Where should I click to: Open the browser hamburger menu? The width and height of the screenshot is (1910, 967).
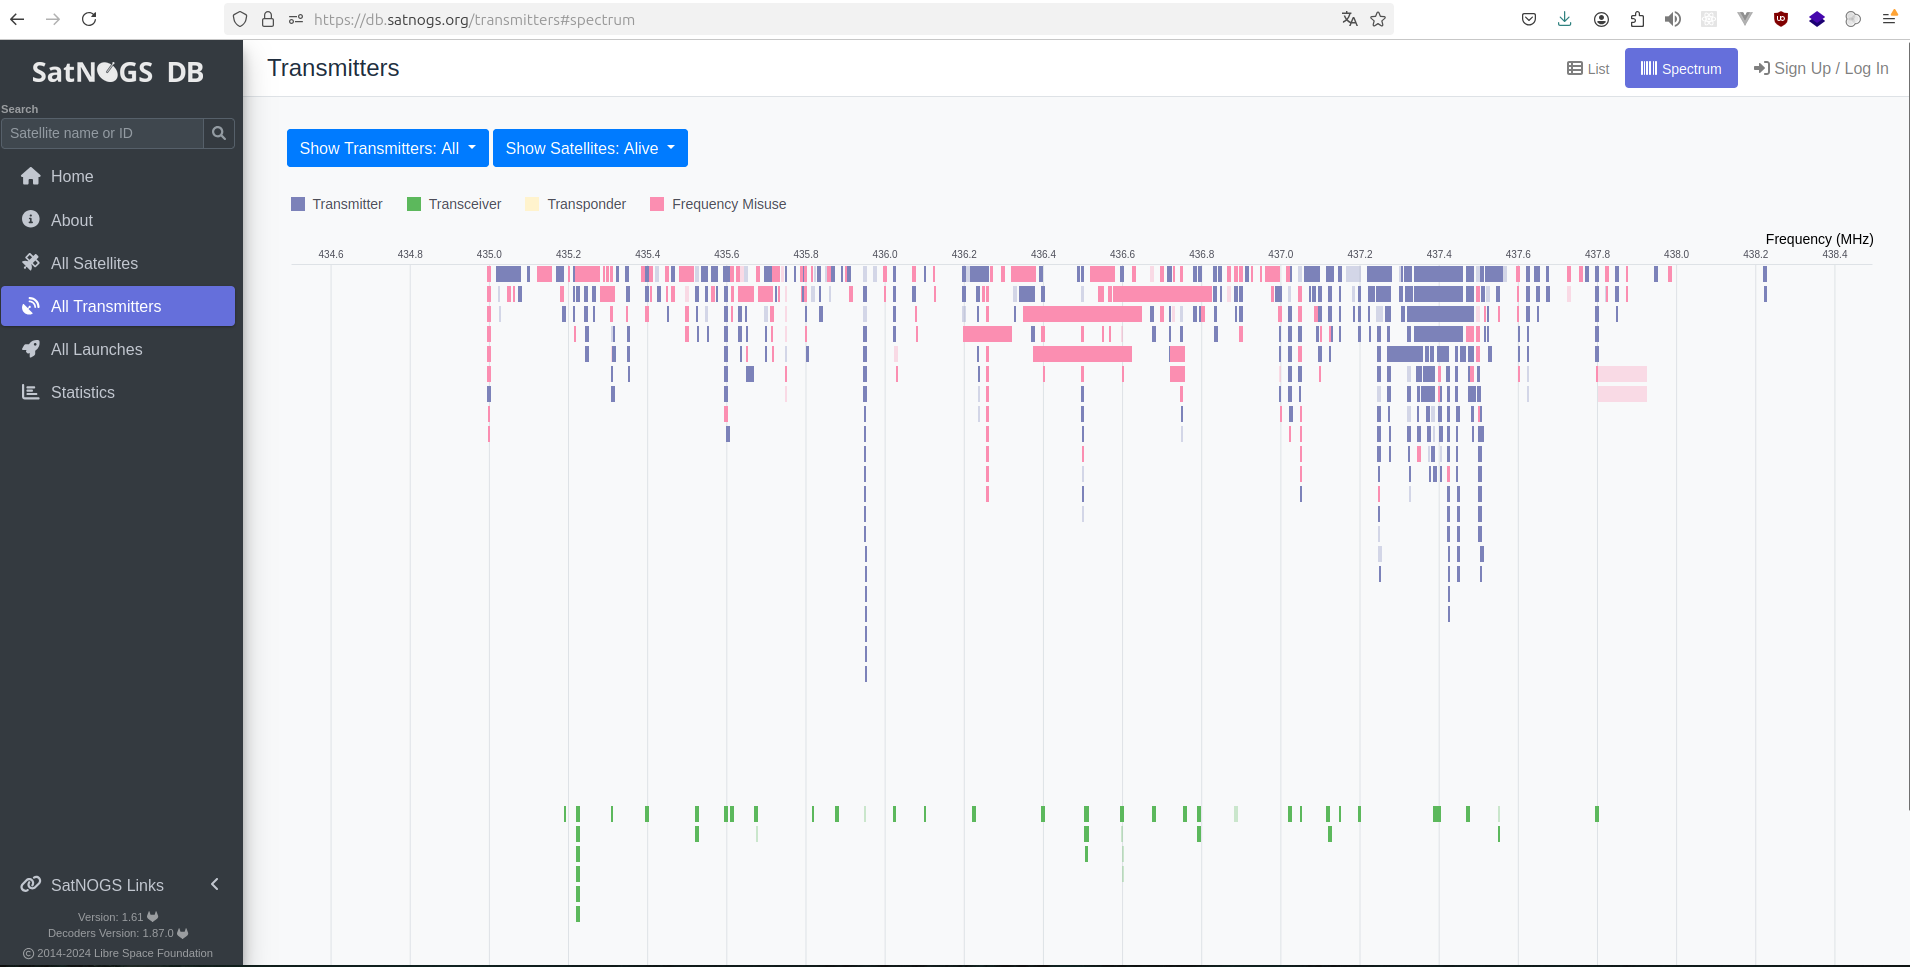coord(1889,19)
